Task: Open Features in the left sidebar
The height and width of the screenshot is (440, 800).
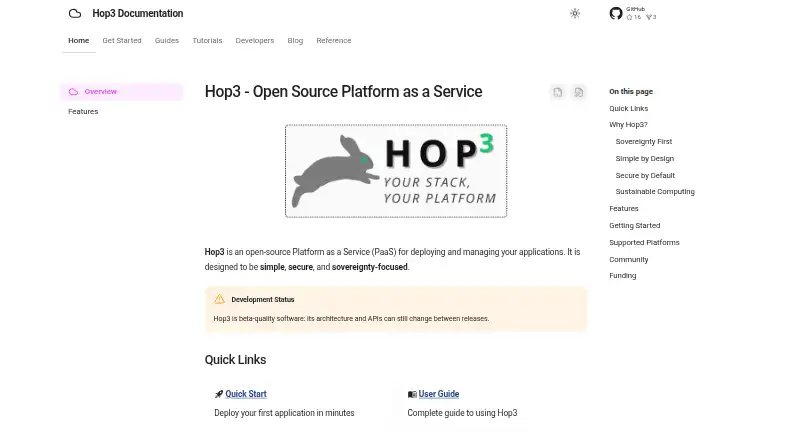Action: pyautogui.click(x=83, y=111)
